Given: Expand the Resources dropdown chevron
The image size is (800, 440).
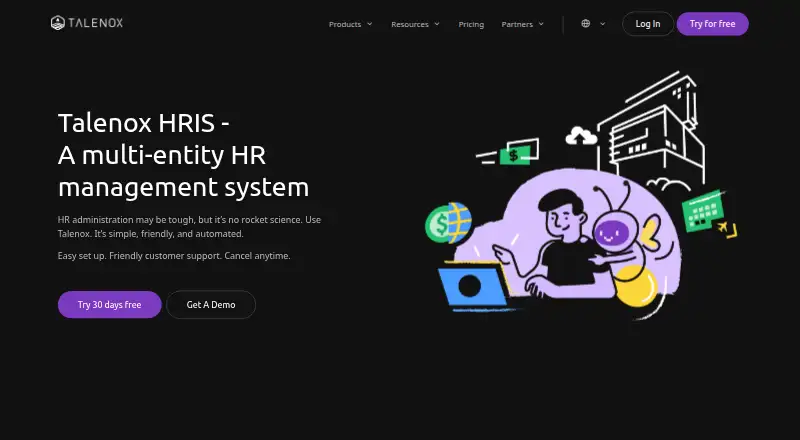Looking at the screenshot, I should 437,24.
